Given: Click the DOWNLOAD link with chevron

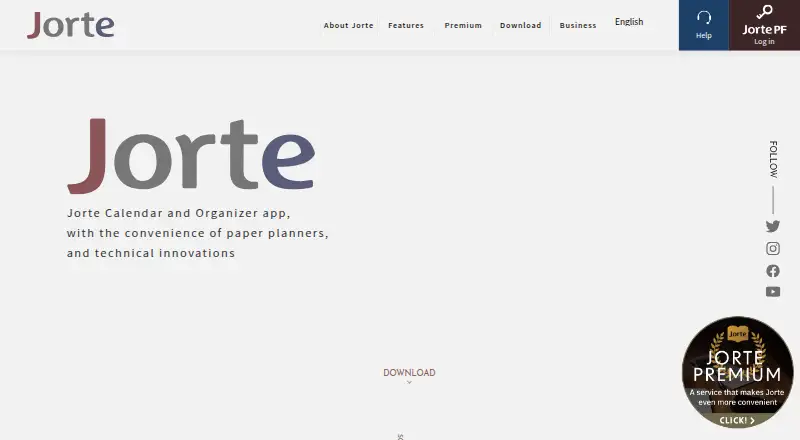Looking at the screenshot, I should tap(409, 375).
